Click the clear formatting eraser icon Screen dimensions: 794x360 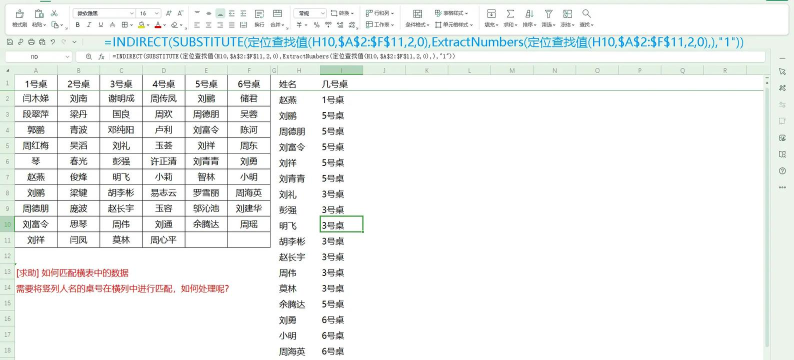click(x=174, y=24)
